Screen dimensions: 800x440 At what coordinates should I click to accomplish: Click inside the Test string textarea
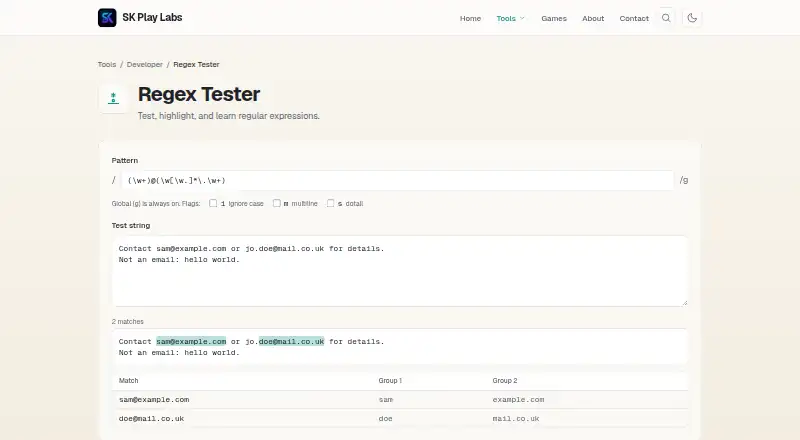400,271
